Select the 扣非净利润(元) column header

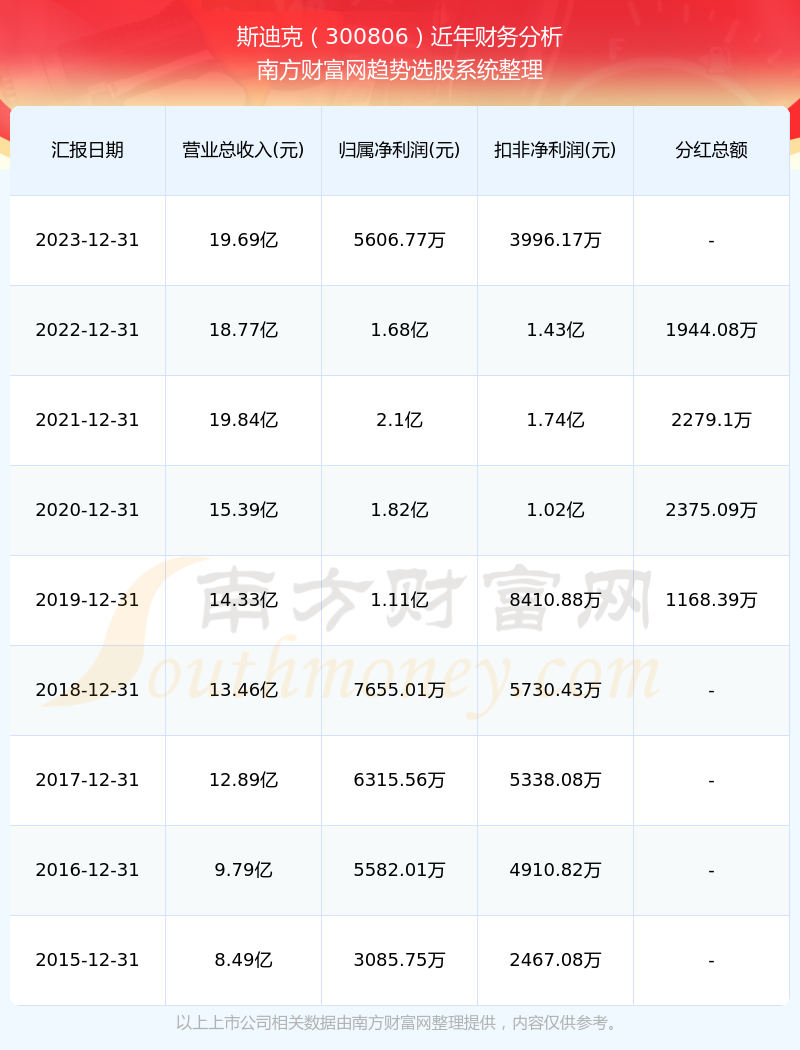click(555, 150)
